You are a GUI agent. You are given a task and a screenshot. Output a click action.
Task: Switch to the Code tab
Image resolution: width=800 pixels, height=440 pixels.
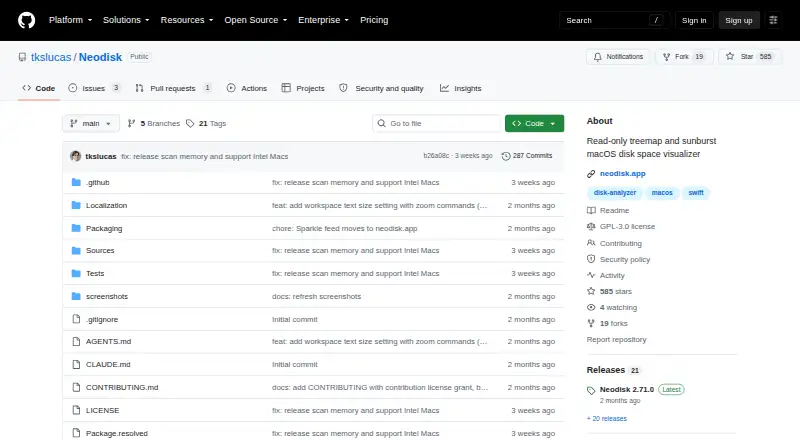[x=38, y=88]
